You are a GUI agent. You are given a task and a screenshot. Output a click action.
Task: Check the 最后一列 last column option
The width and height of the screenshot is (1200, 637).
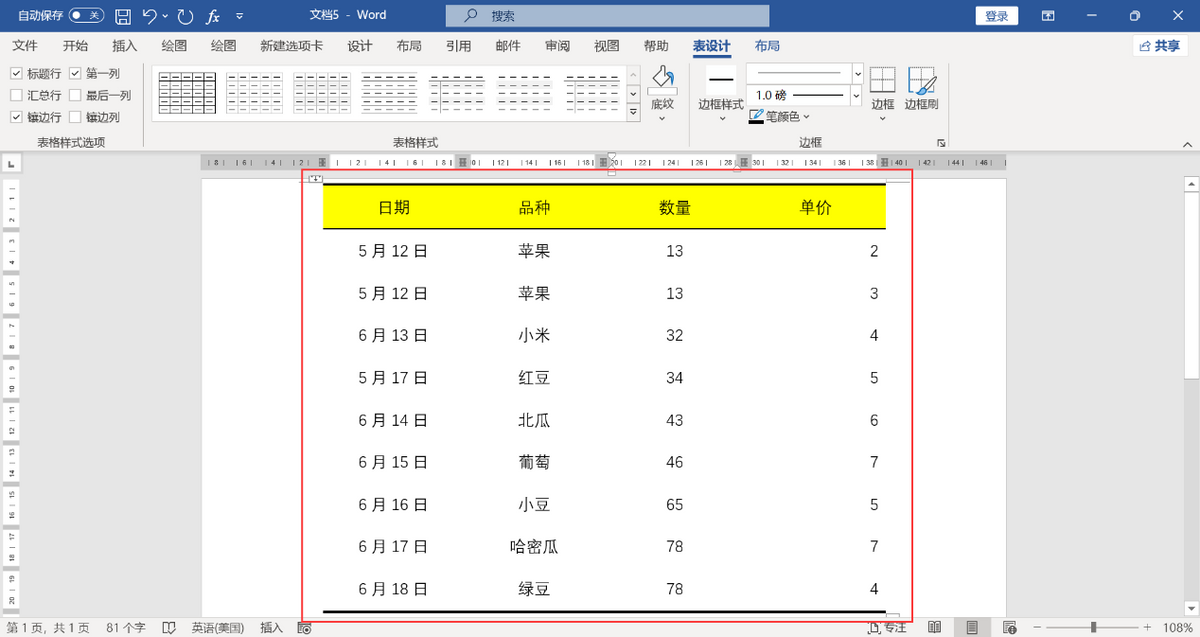[76, 95]
